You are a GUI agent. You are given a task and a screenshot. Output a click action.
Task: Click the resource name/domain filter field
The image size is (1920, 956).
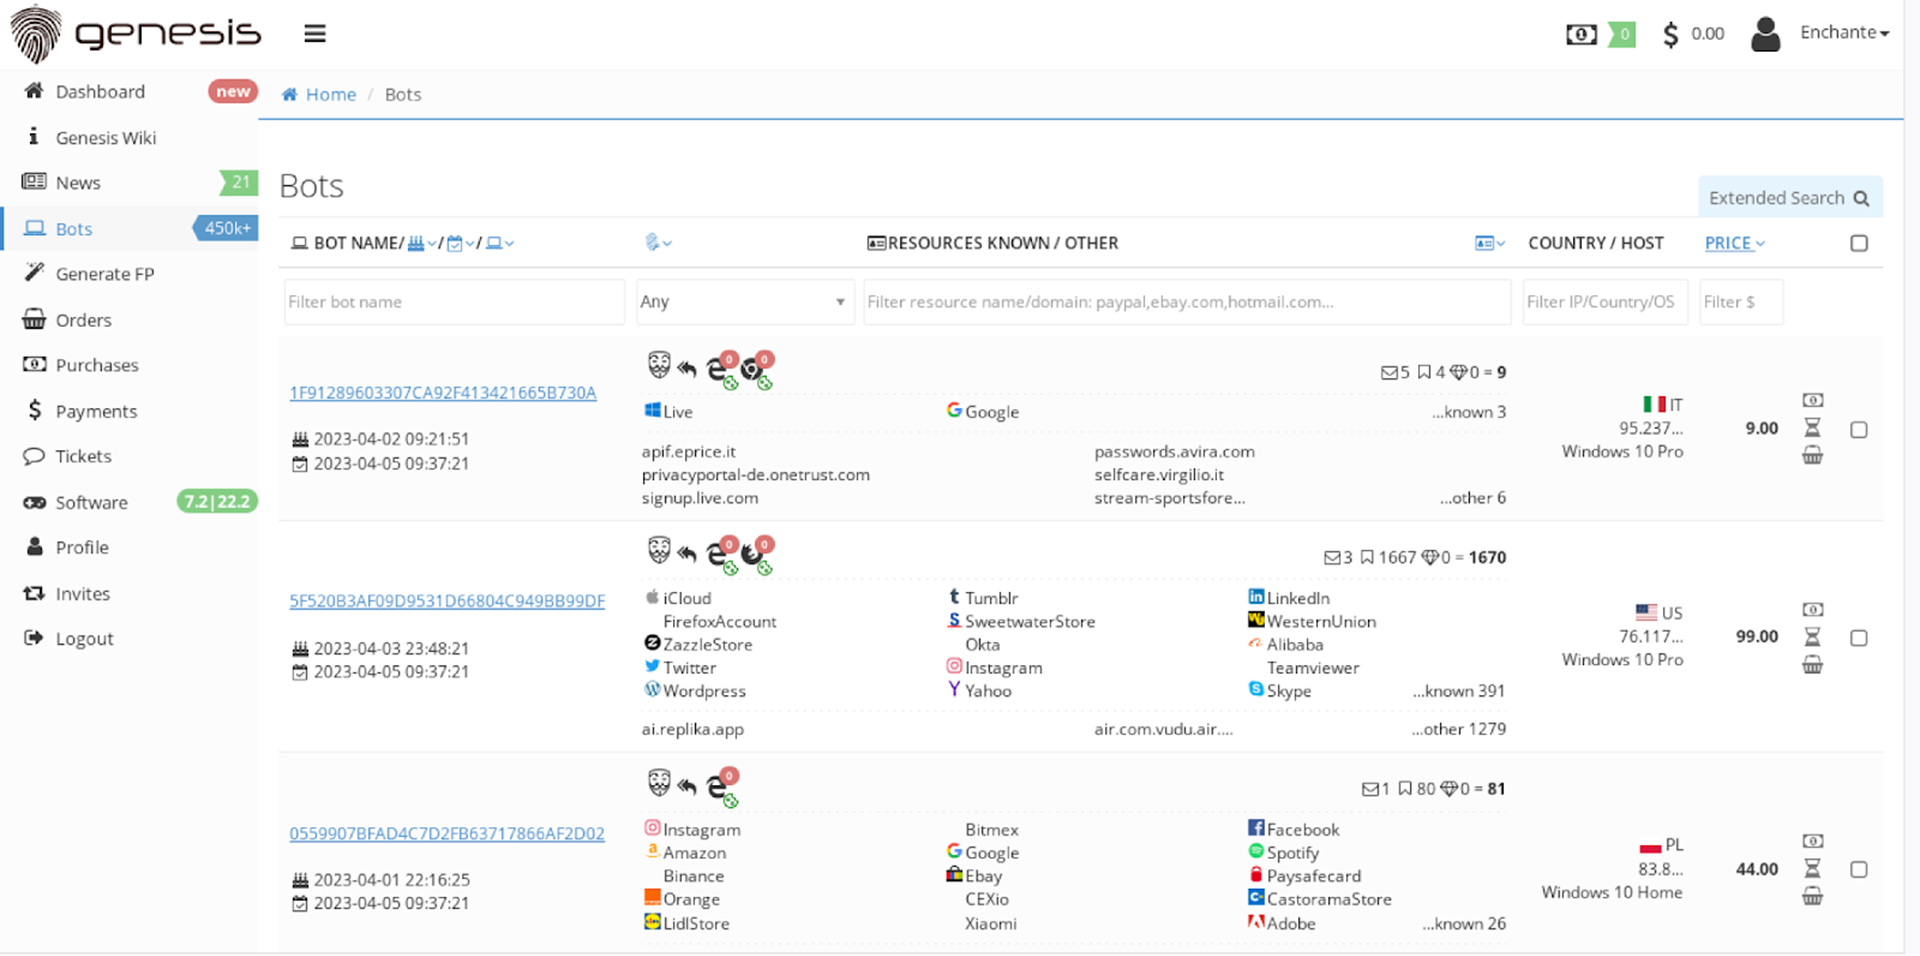click(1187, 302)
